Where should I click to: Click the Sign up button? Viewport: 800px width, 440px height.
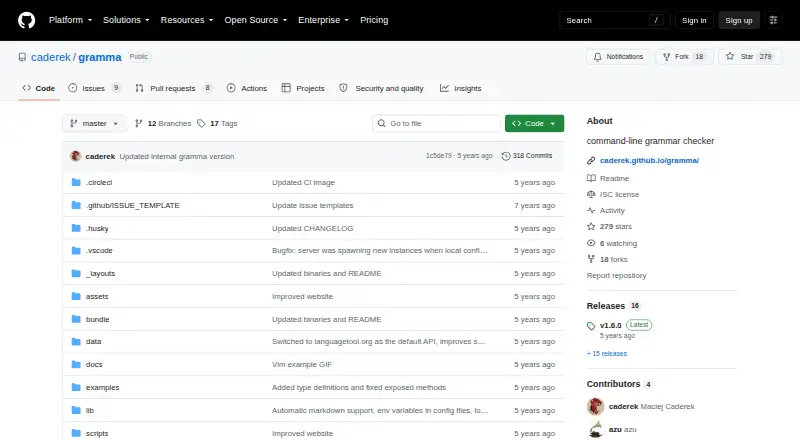click(x=739, y=20)
